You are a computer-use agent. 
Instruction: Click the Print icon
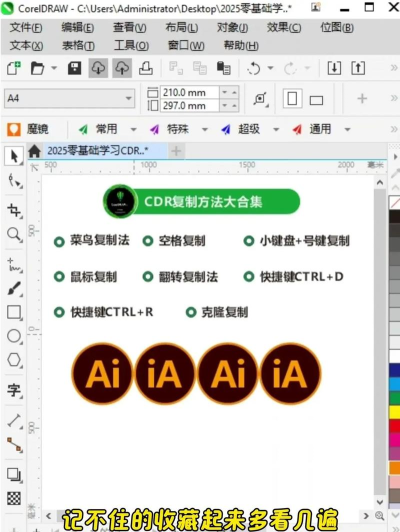(x=146, y=68)
